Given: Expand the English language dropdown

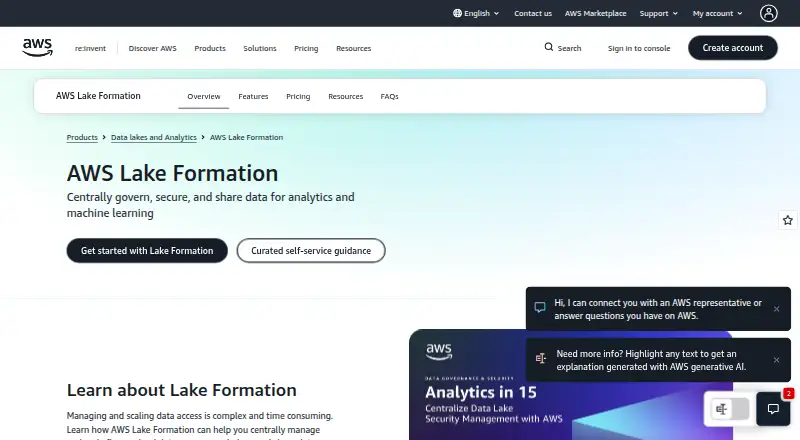Looking at the screenshot, I should click(476, 13).
